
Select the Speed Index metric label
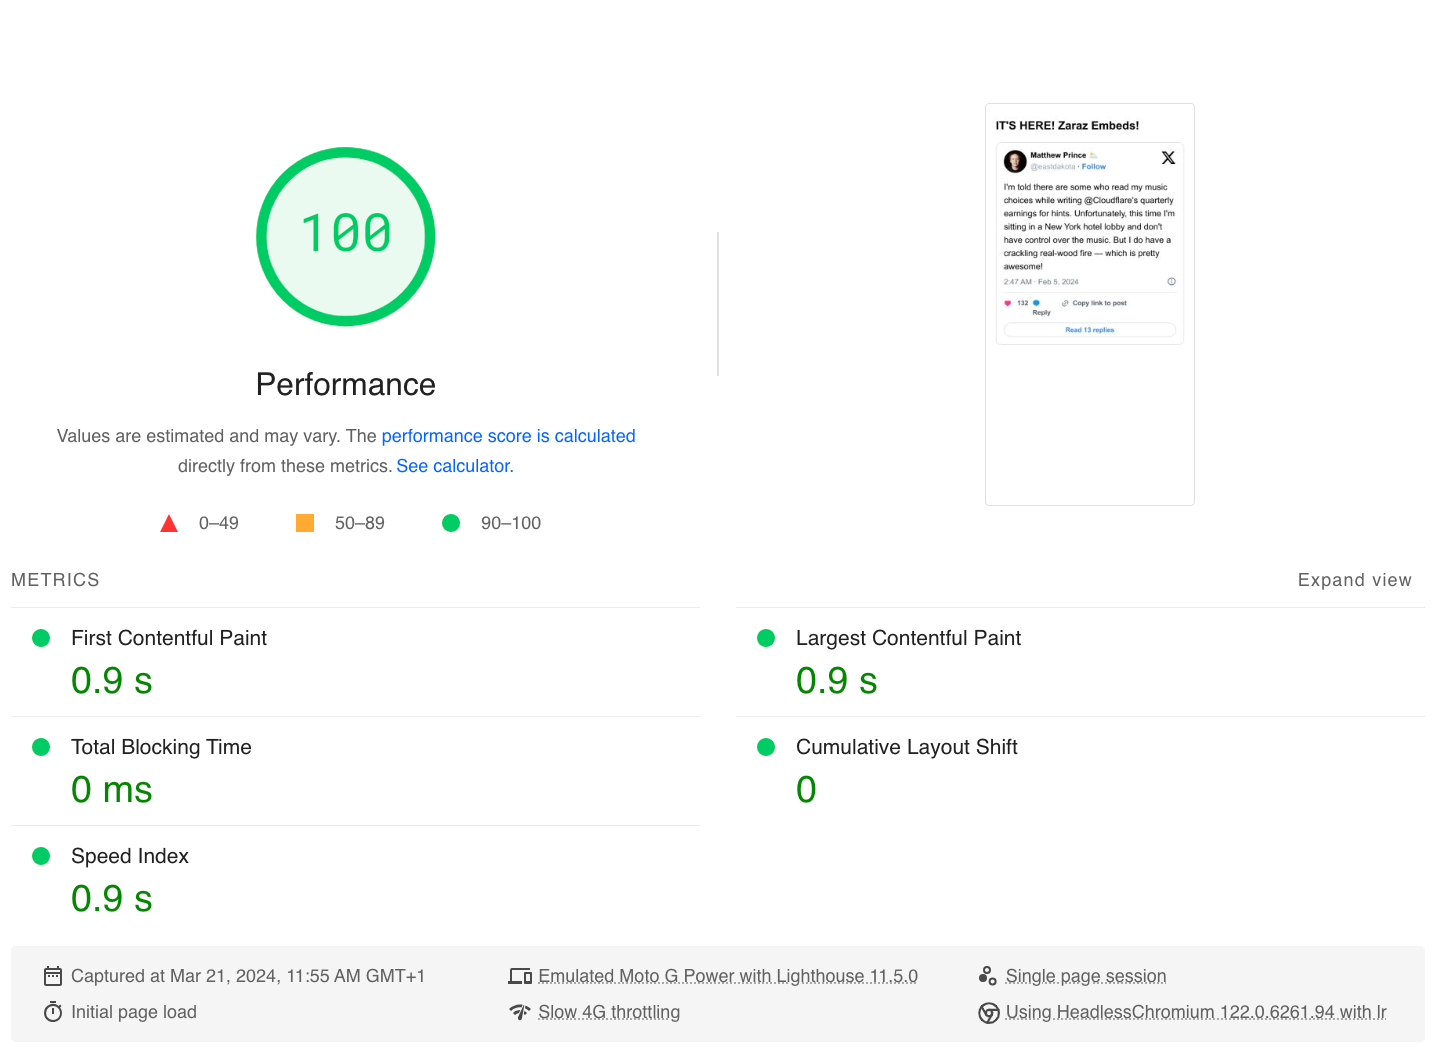130,856
